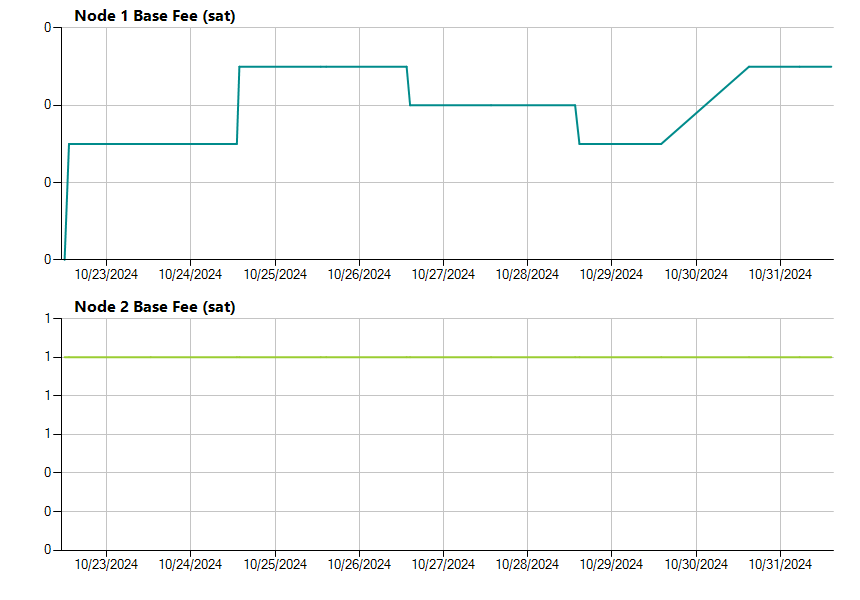Image resolution: width=860 pixels, height=600 pixels.
Task: Select 10/24/2024 label on Node 1 chart axis
Action: (x=190, y=274)
